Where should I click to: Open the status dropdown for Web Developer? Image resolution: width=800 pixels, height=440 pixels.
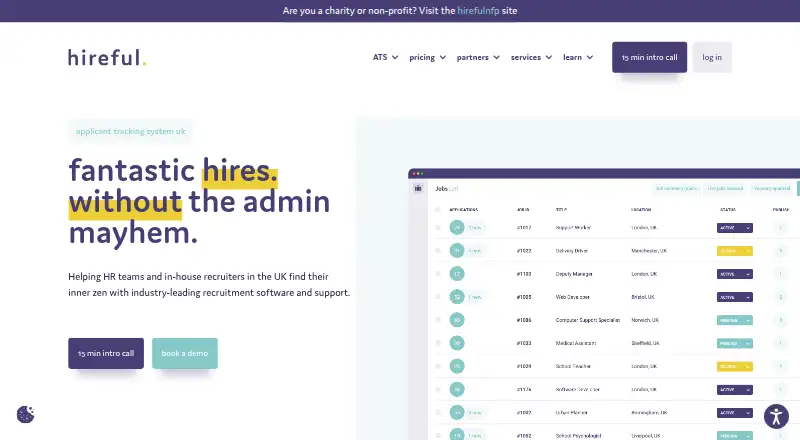click(x=735, y=297)
